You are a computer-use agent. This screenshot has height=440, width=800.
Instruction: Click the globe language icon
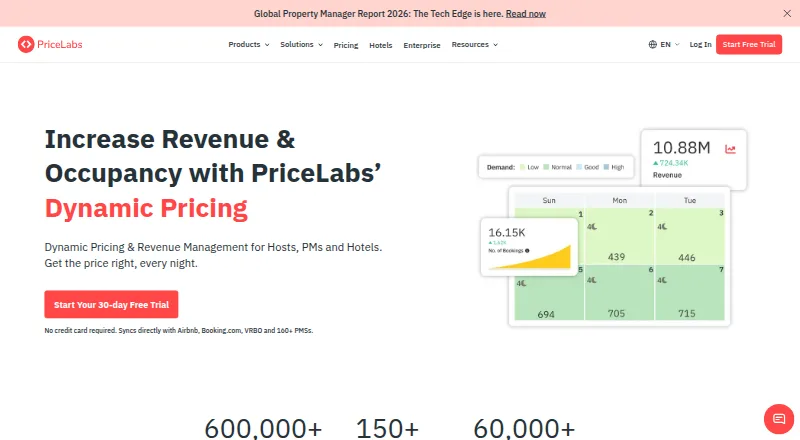click(653, 44)
